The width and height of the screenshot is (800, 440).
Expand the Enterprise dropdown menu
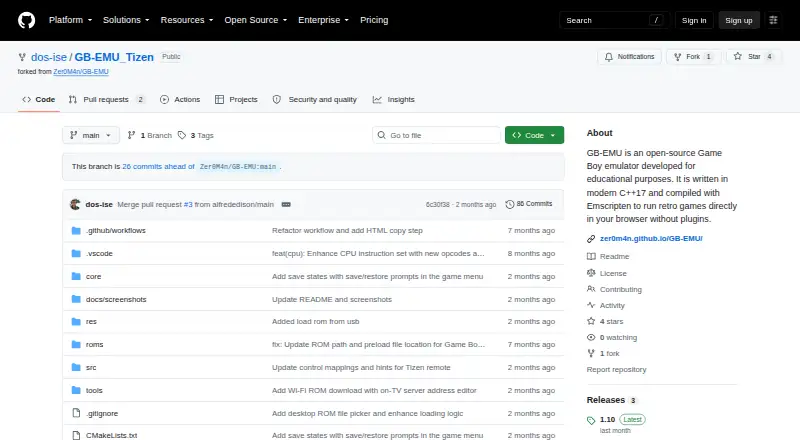tap(323, 20)
